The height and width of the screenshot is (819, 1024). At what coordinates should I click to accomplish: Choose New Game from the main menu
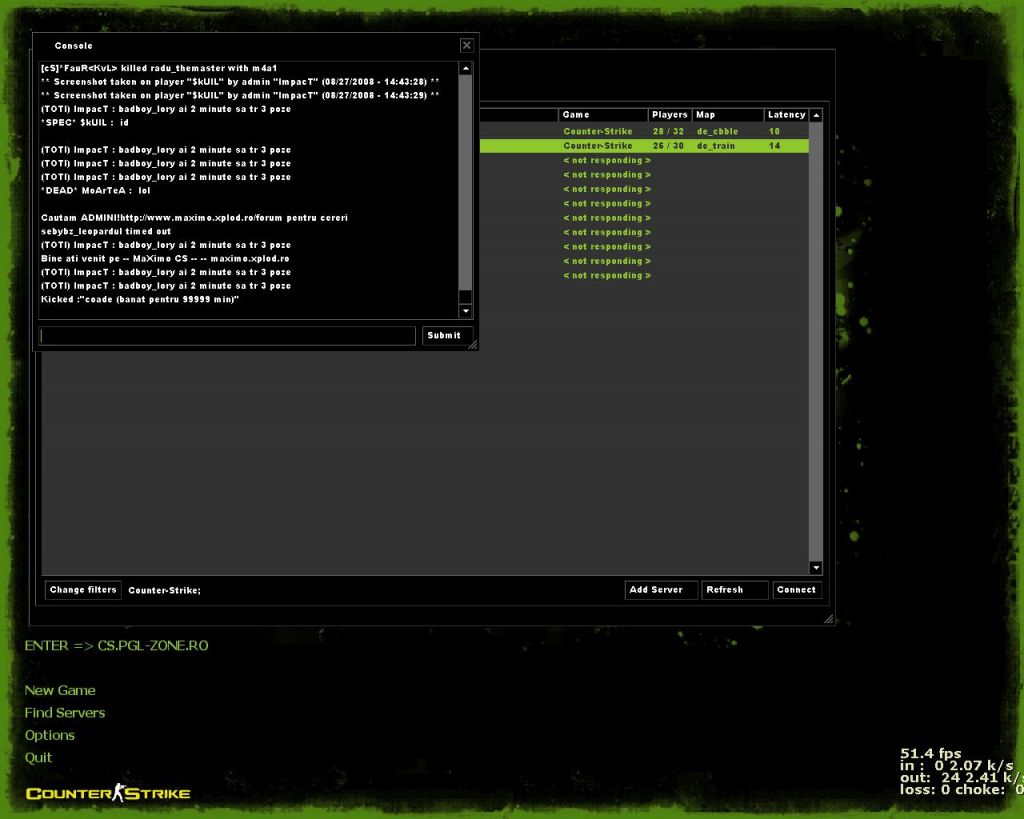coord(60,690)
